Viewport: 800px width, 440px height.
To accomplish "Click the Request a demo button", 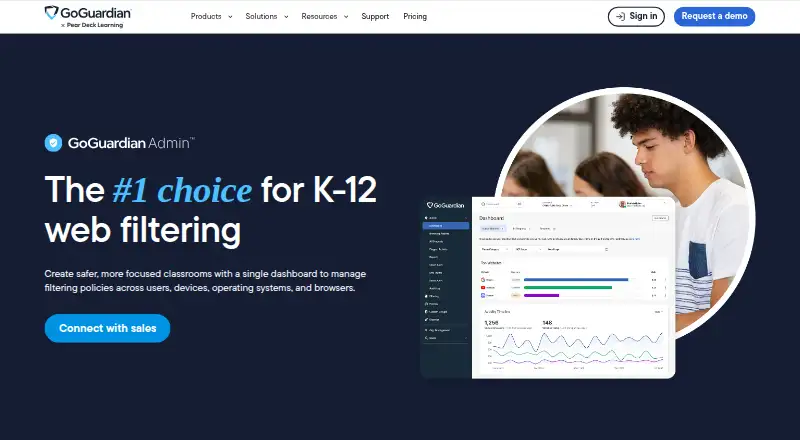I will coord(714,16).
